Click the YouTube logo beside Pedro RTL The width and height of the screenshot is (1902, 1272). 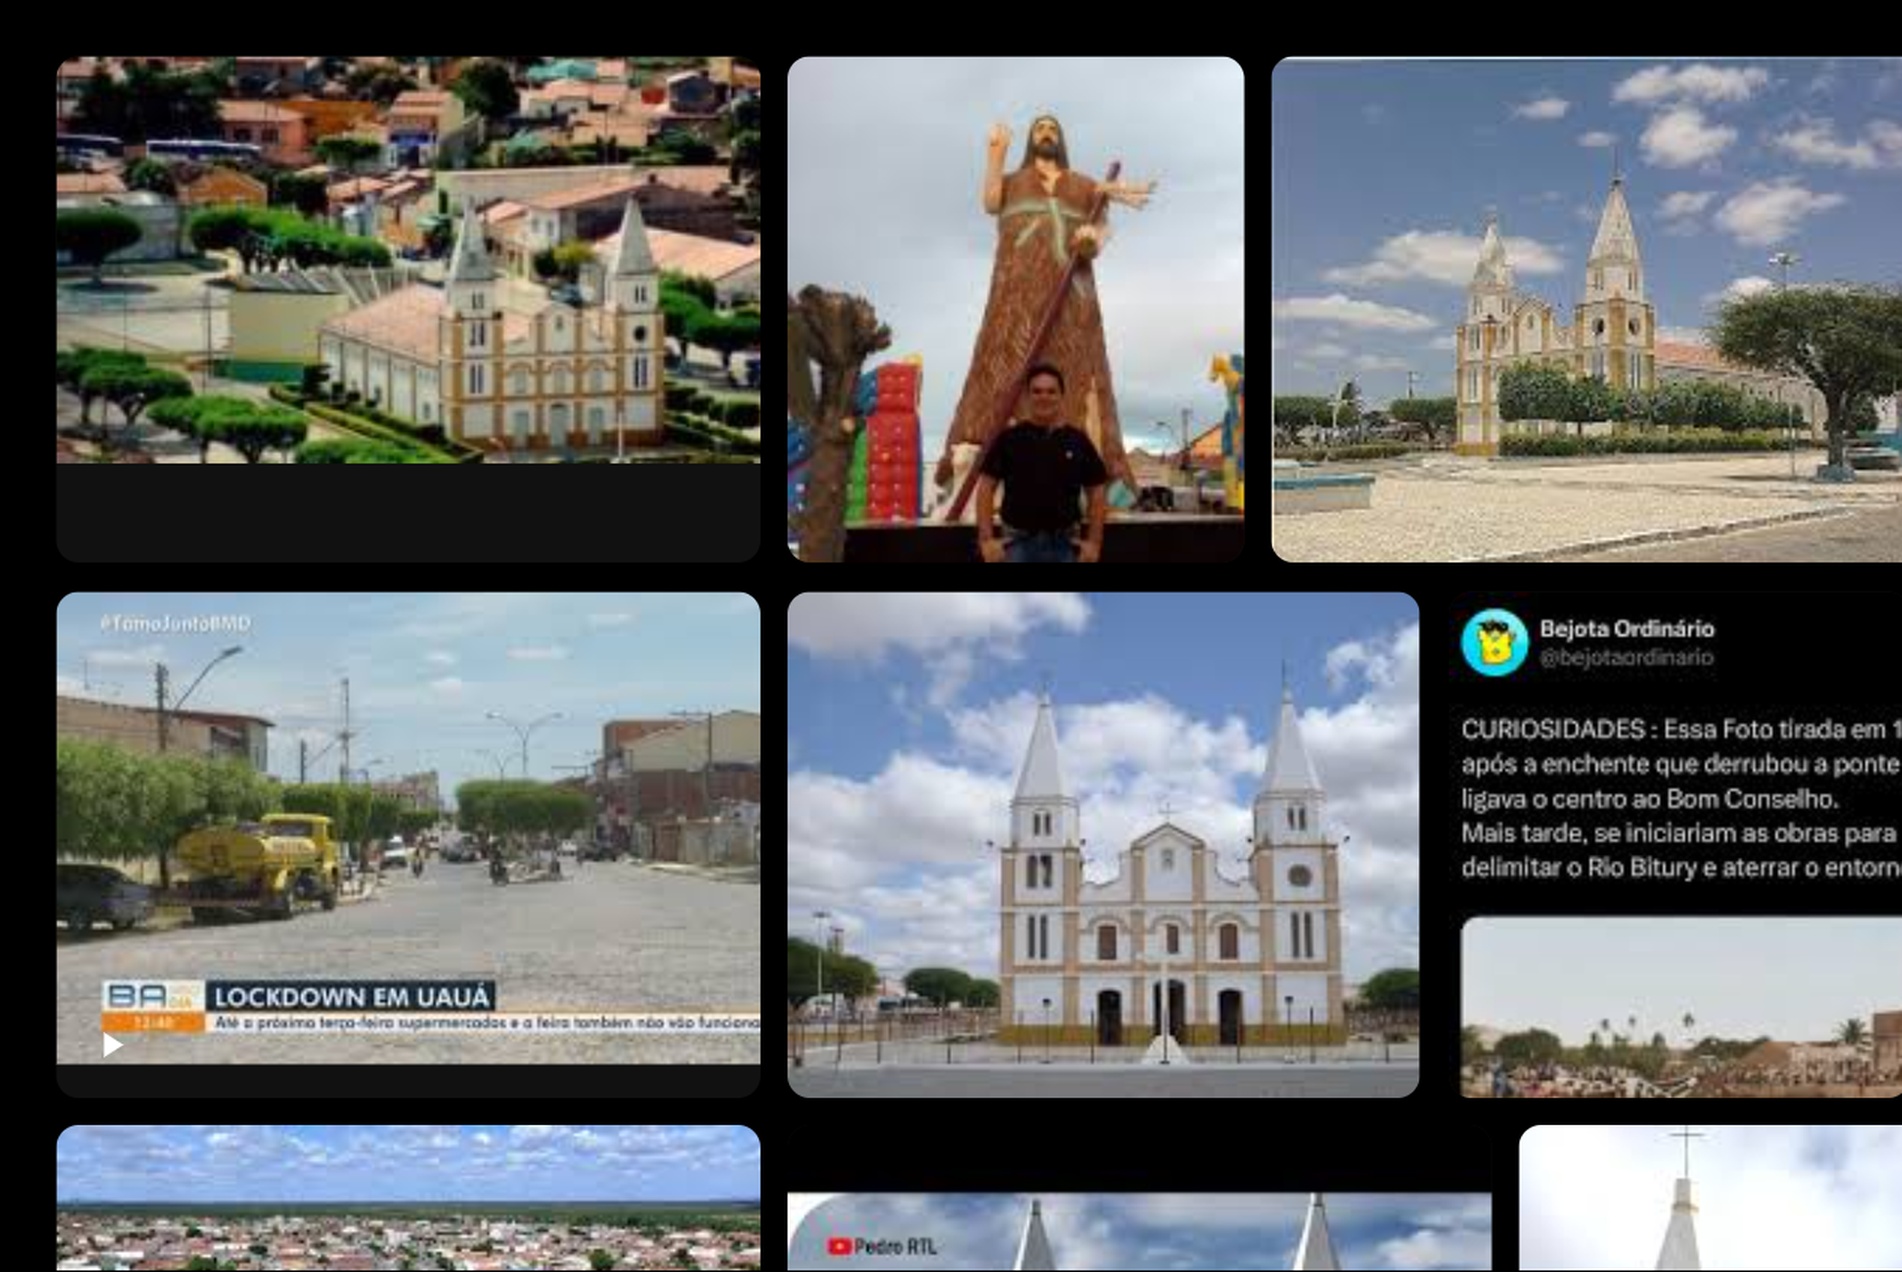[x=839, y=1246]
